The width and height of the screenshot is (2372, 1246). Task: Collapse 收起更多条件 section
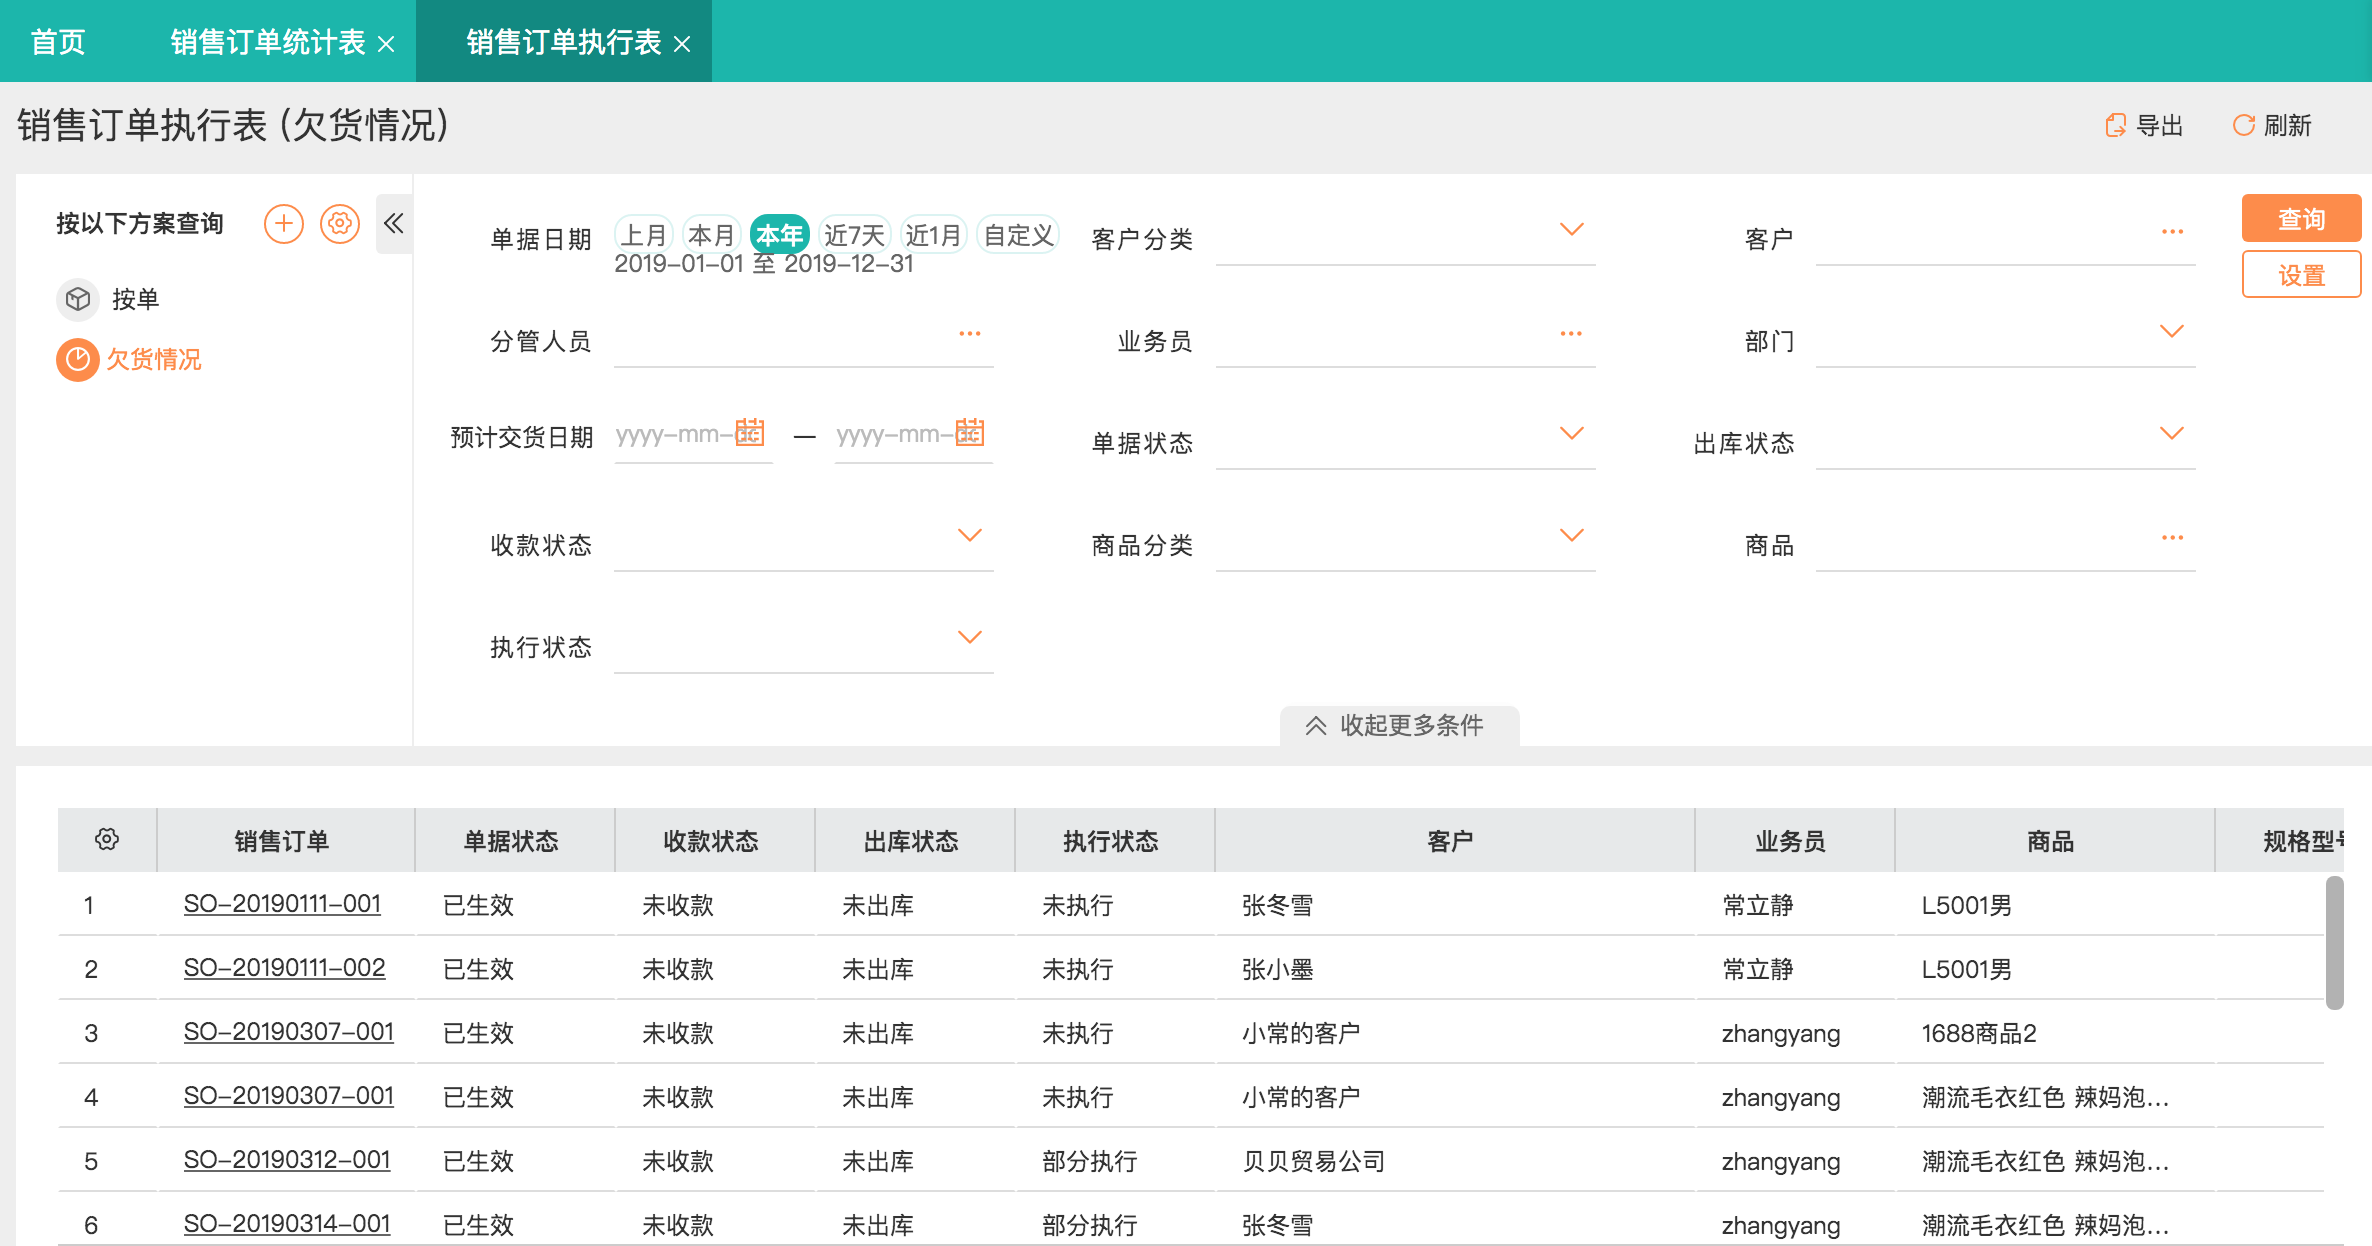click(x=1396, y=725)
